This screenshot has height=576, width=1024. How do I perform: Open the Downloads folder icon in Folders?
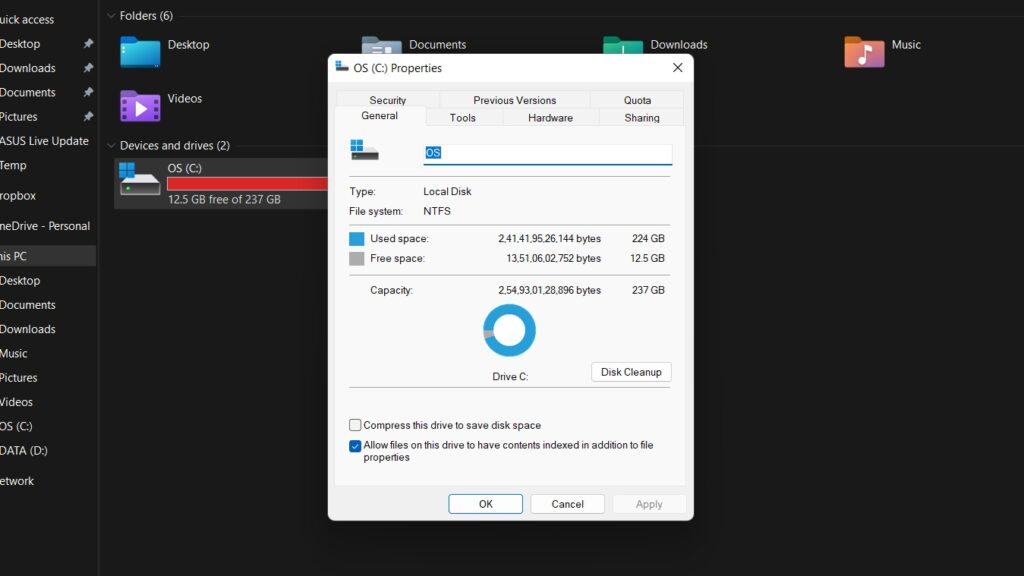[622, 45]
